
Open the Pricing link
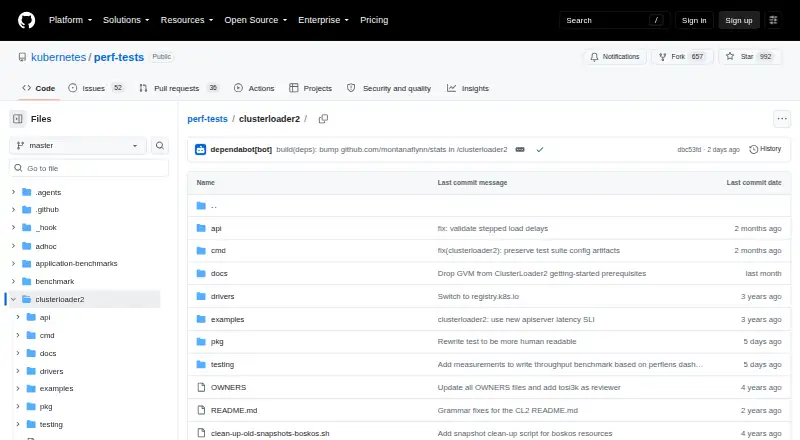point(374,20)
